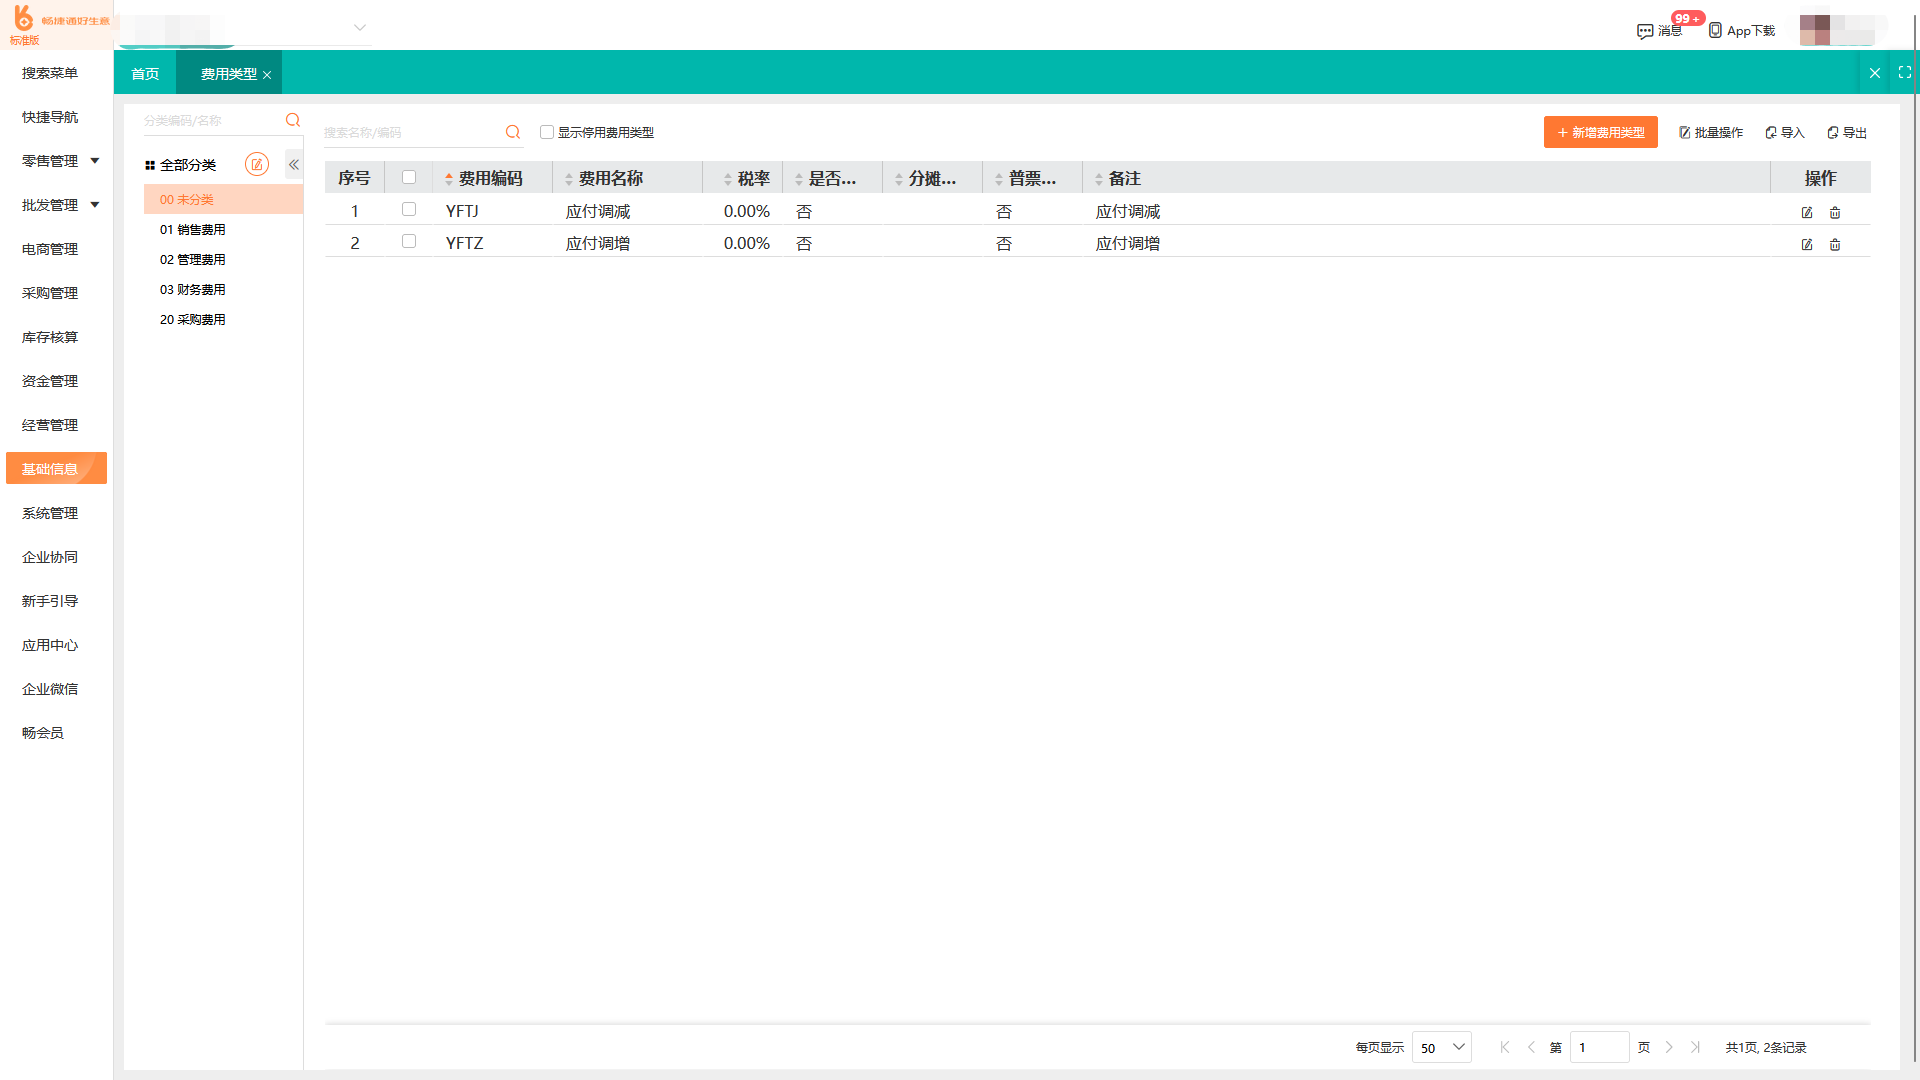The height and width of the screenshot is (1080, 1920).
Task: Click the edit icon for YFTJ row
Action: click(1807, 212)
